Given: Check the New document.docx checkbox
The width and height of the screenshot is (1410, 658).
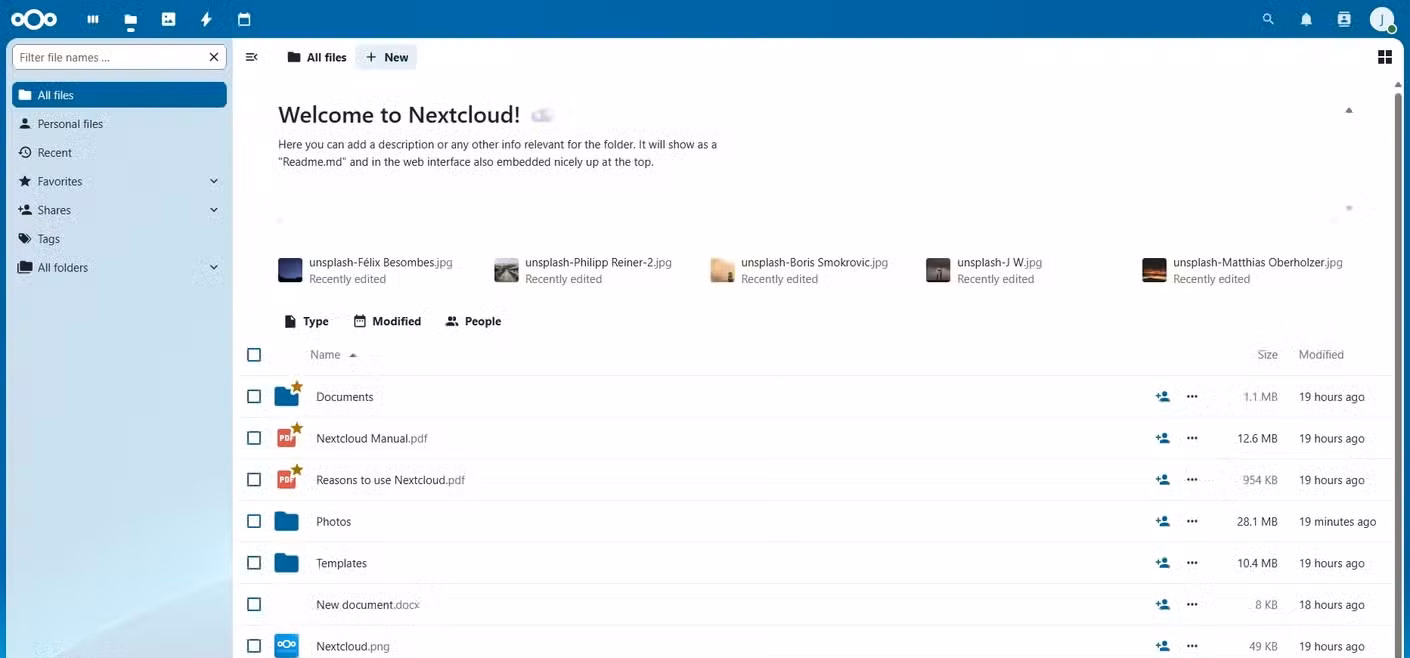Looking at the screenshot, I should tap(254, 605).
